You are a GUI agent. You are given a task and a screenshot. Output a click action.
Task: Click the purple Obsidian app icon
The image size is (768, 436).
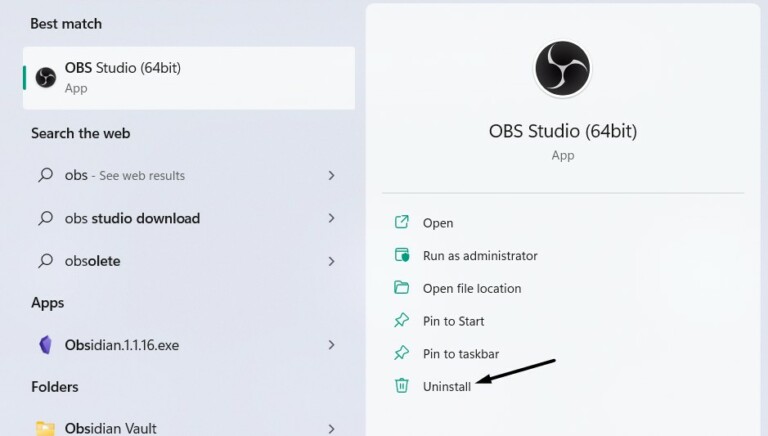(46, 345)
